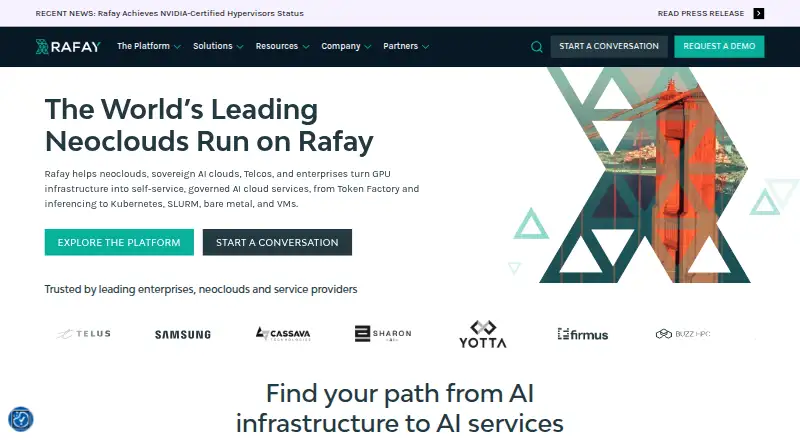Click the "Find your path from AI" heading
Viewport: 800px width, 440px height.
tap(399, 408)
